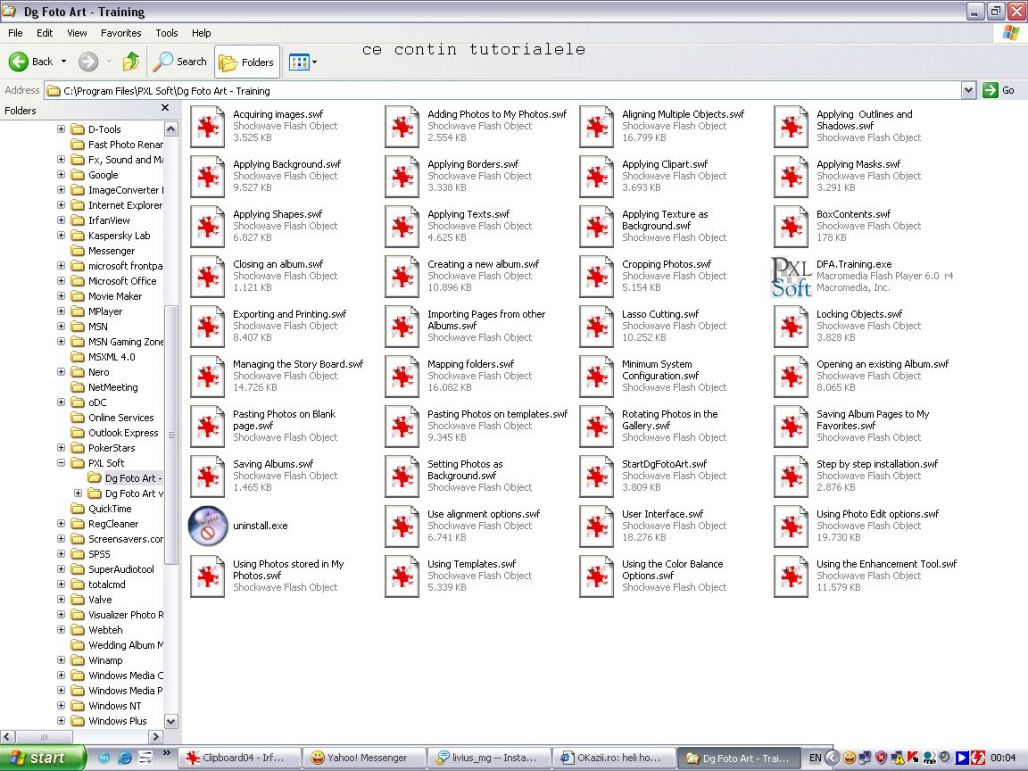Open the Back button history dropdown
The height and width of the screenshot is (771, 1028).
[x=64, y=62]
